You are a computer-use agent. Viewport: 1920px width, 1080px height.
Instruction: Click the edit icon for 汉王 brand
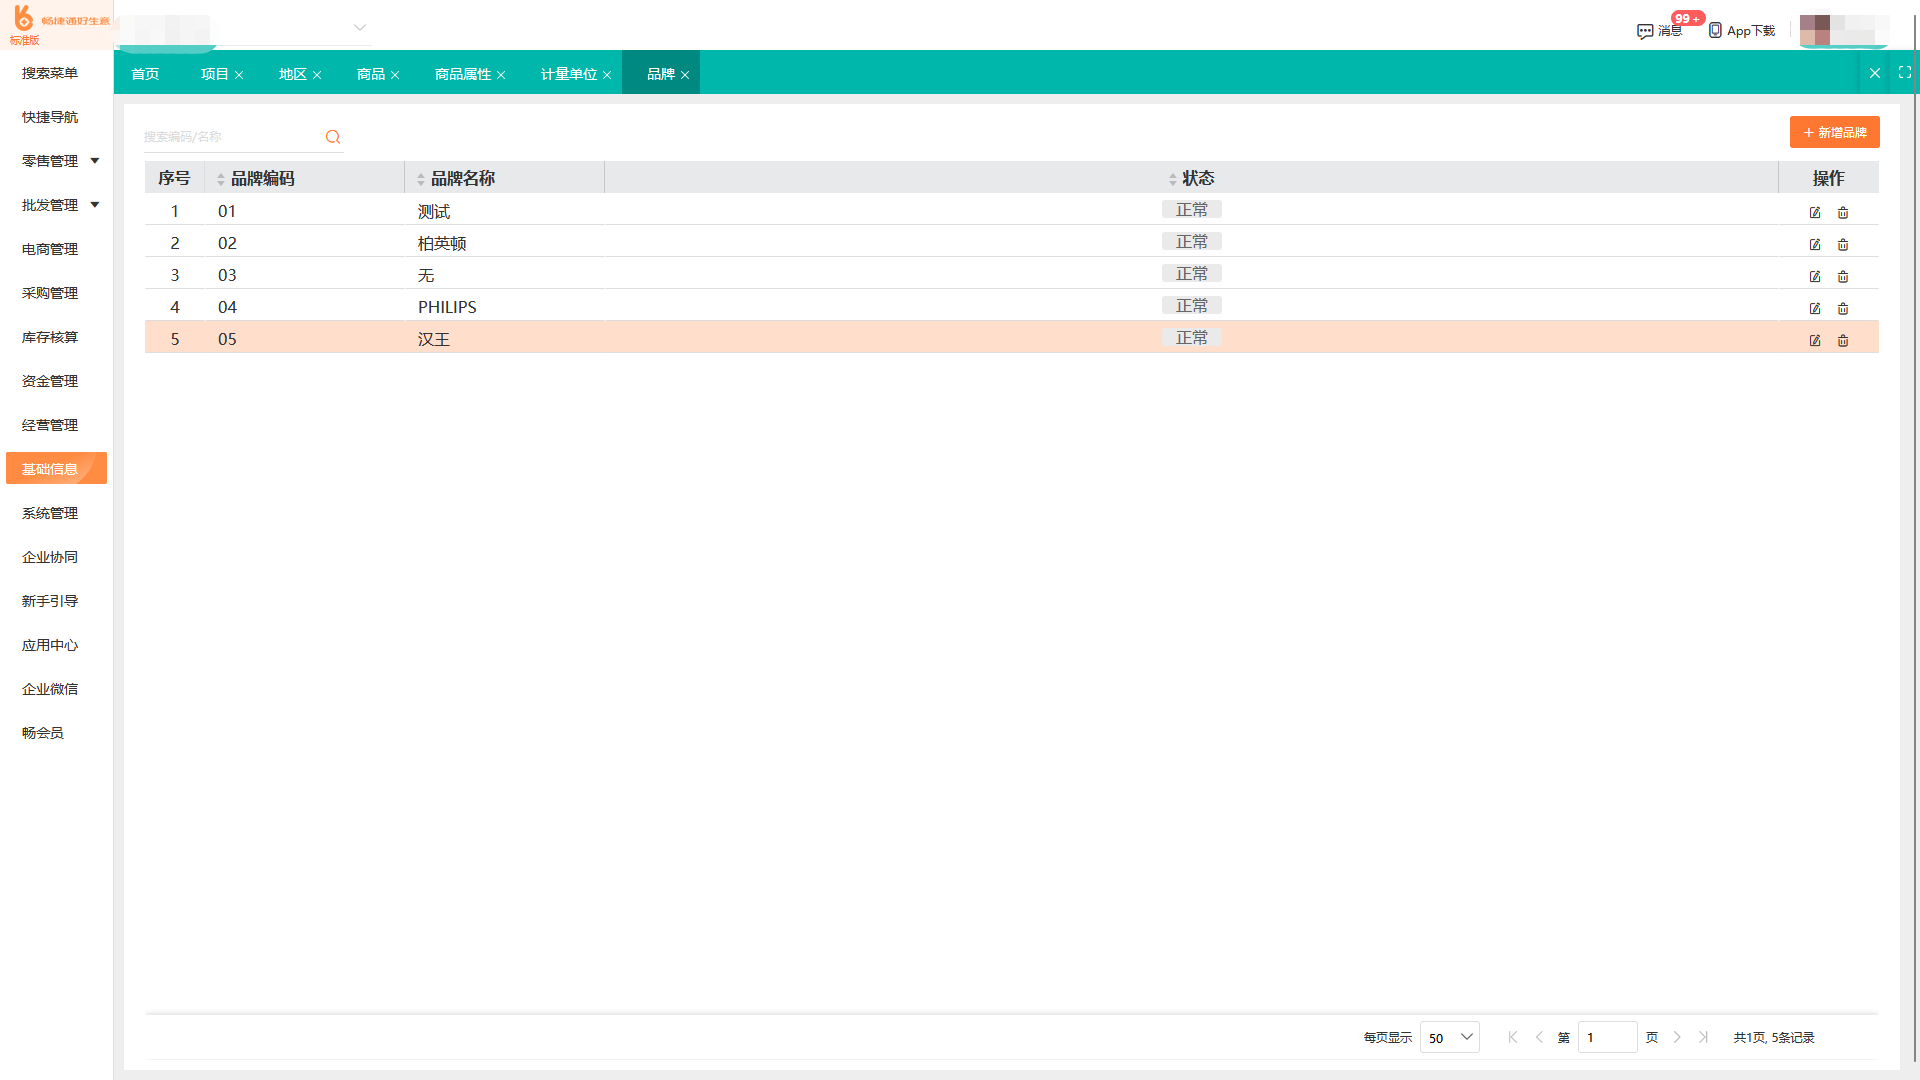click(1816, 339)
